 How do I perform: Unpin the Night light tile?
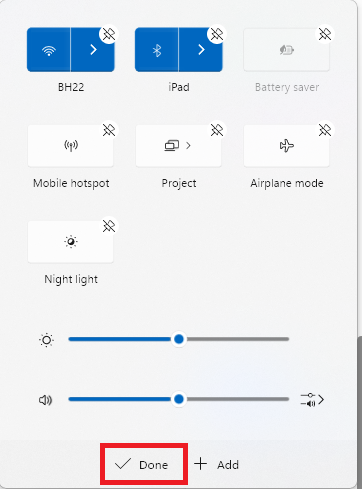(109, 226)
